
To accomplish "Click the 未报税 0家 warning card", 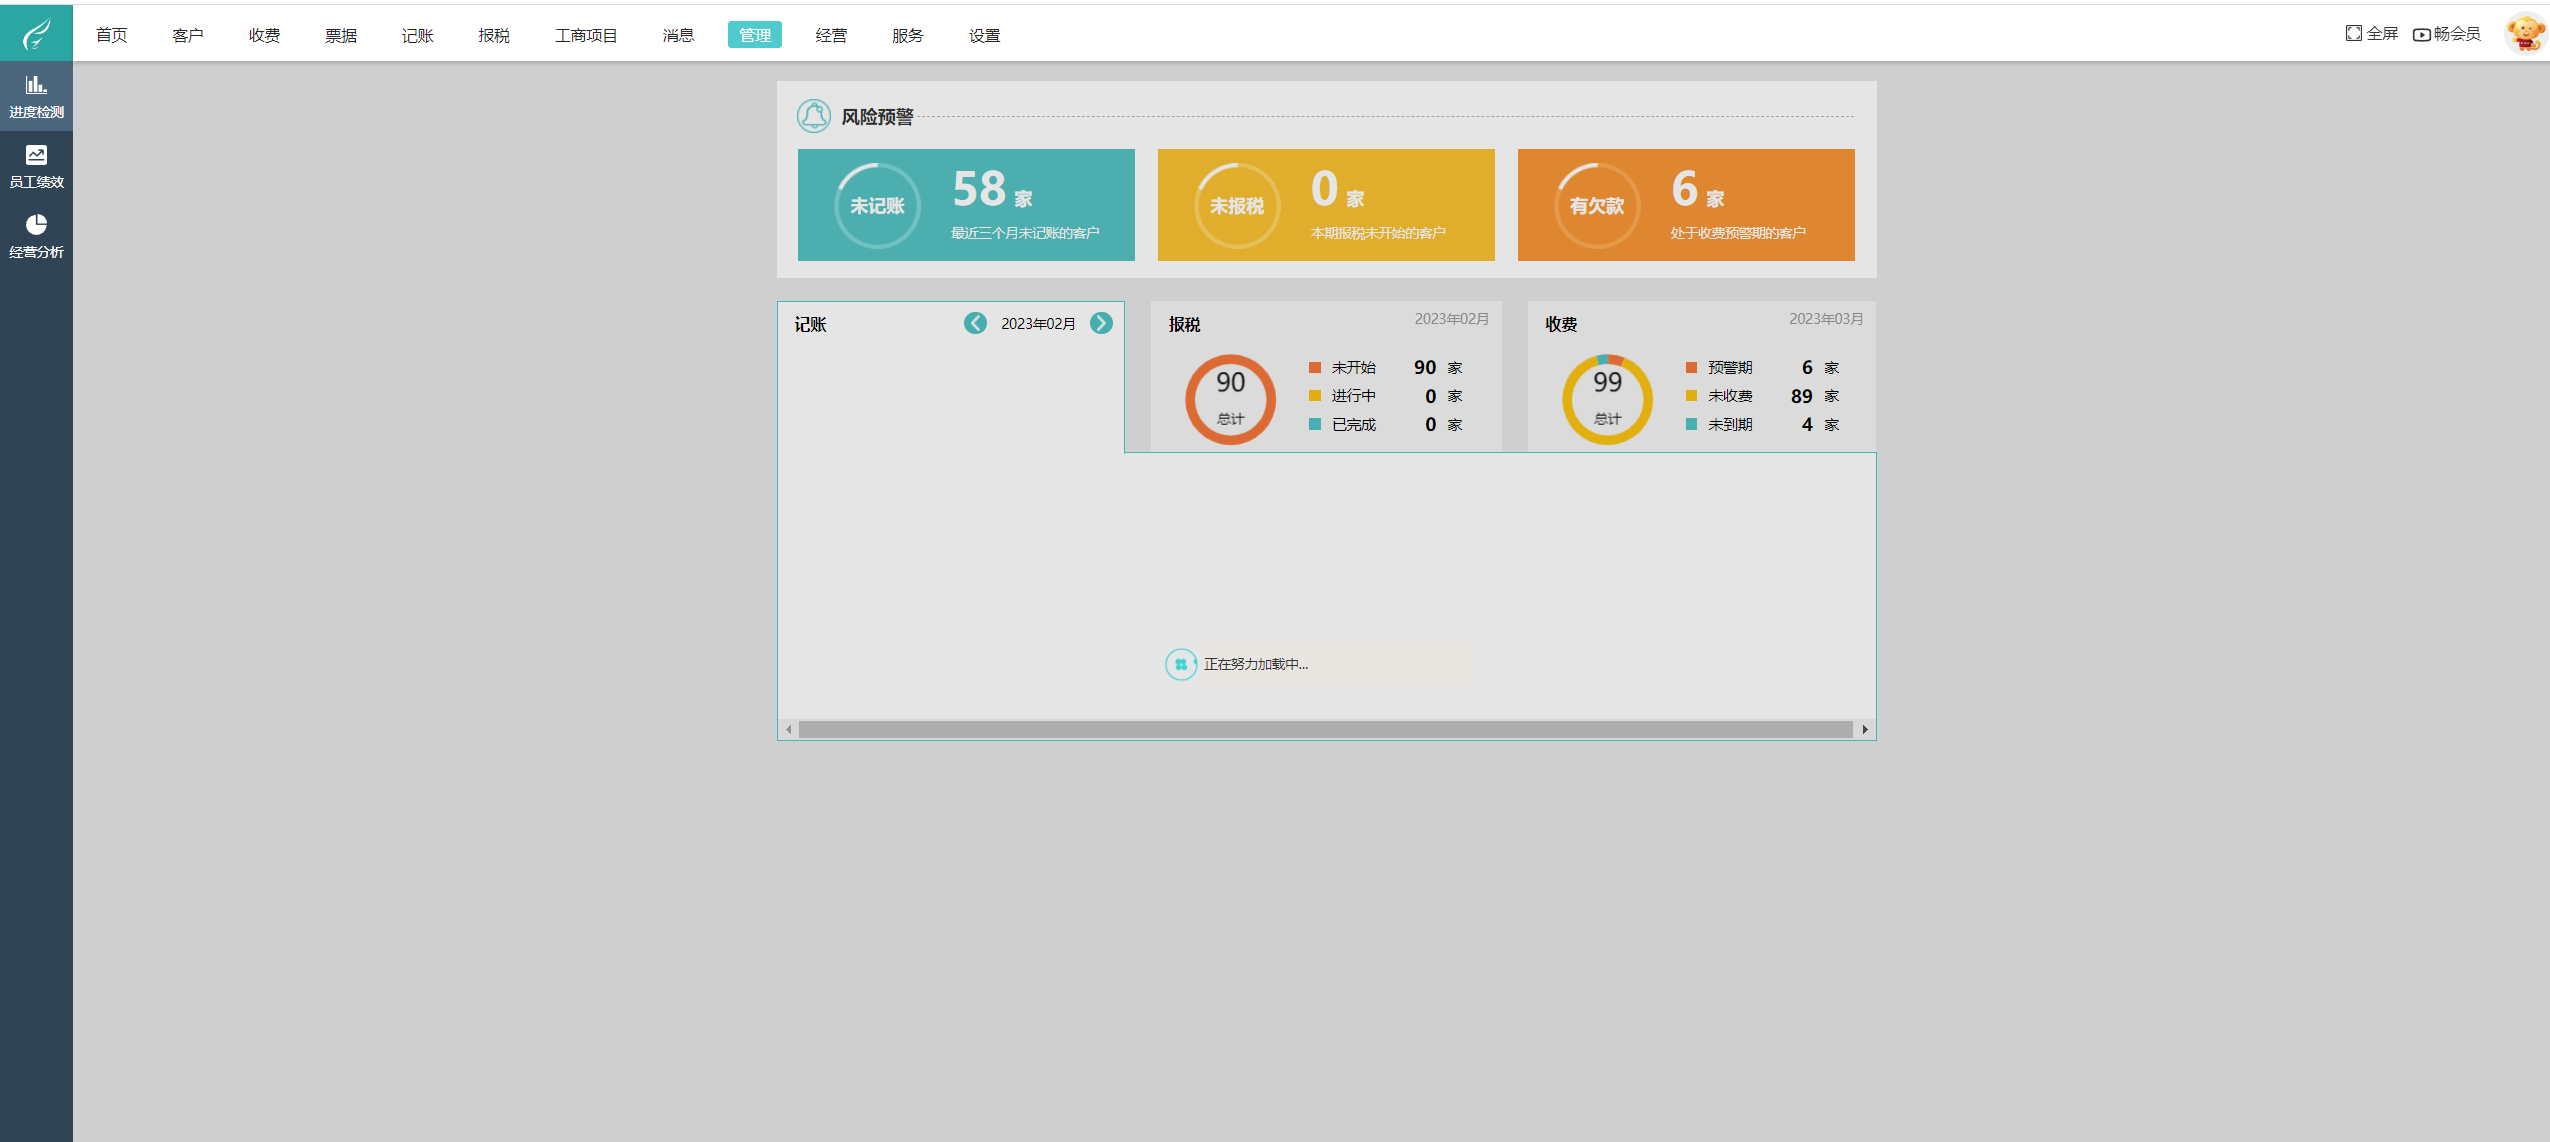I will point(1325,205).
